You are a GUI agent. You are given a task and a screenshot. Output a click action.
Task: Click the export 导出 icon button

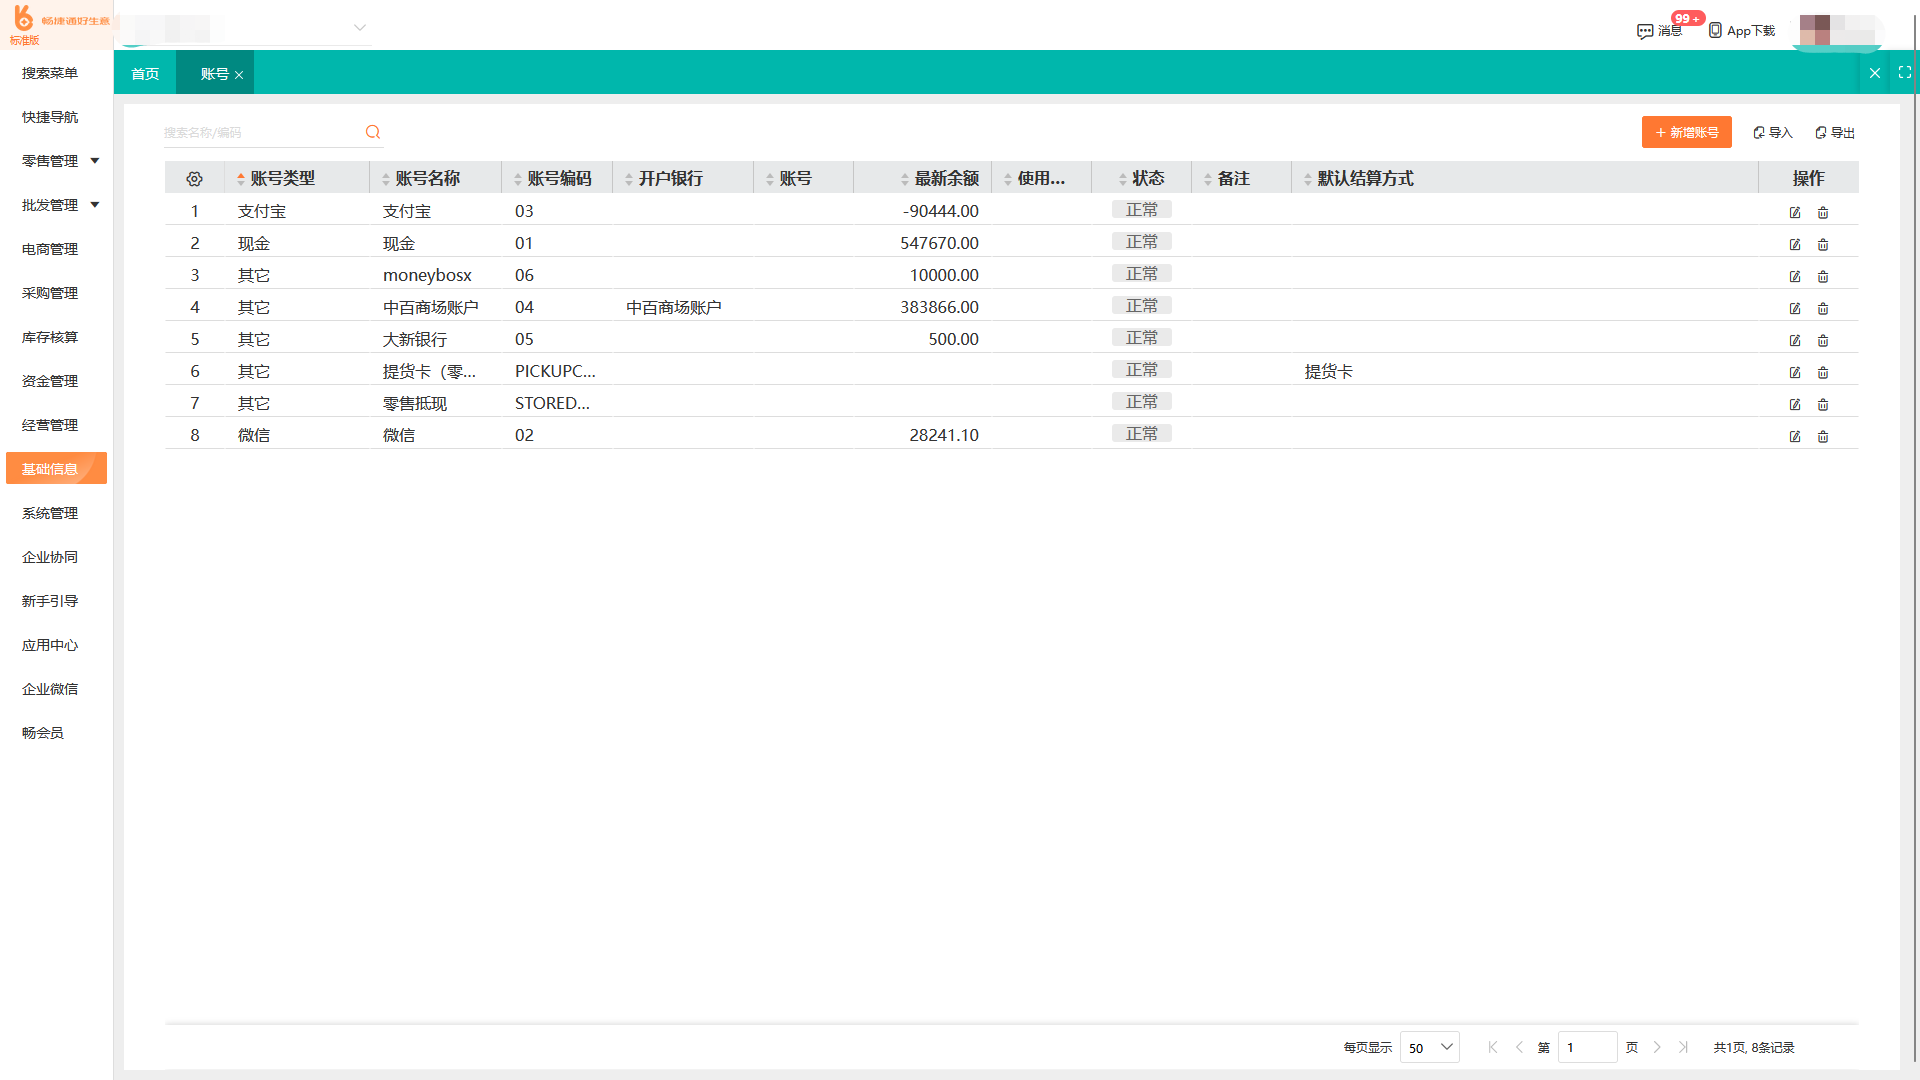click(1834, 131)
